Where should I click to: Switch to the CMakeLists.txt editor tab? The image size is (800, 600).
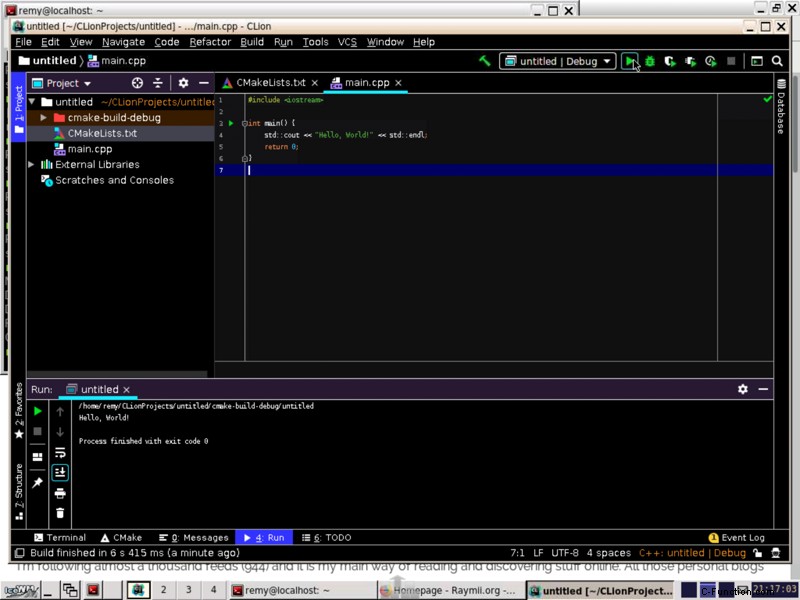tap(270, 83)
